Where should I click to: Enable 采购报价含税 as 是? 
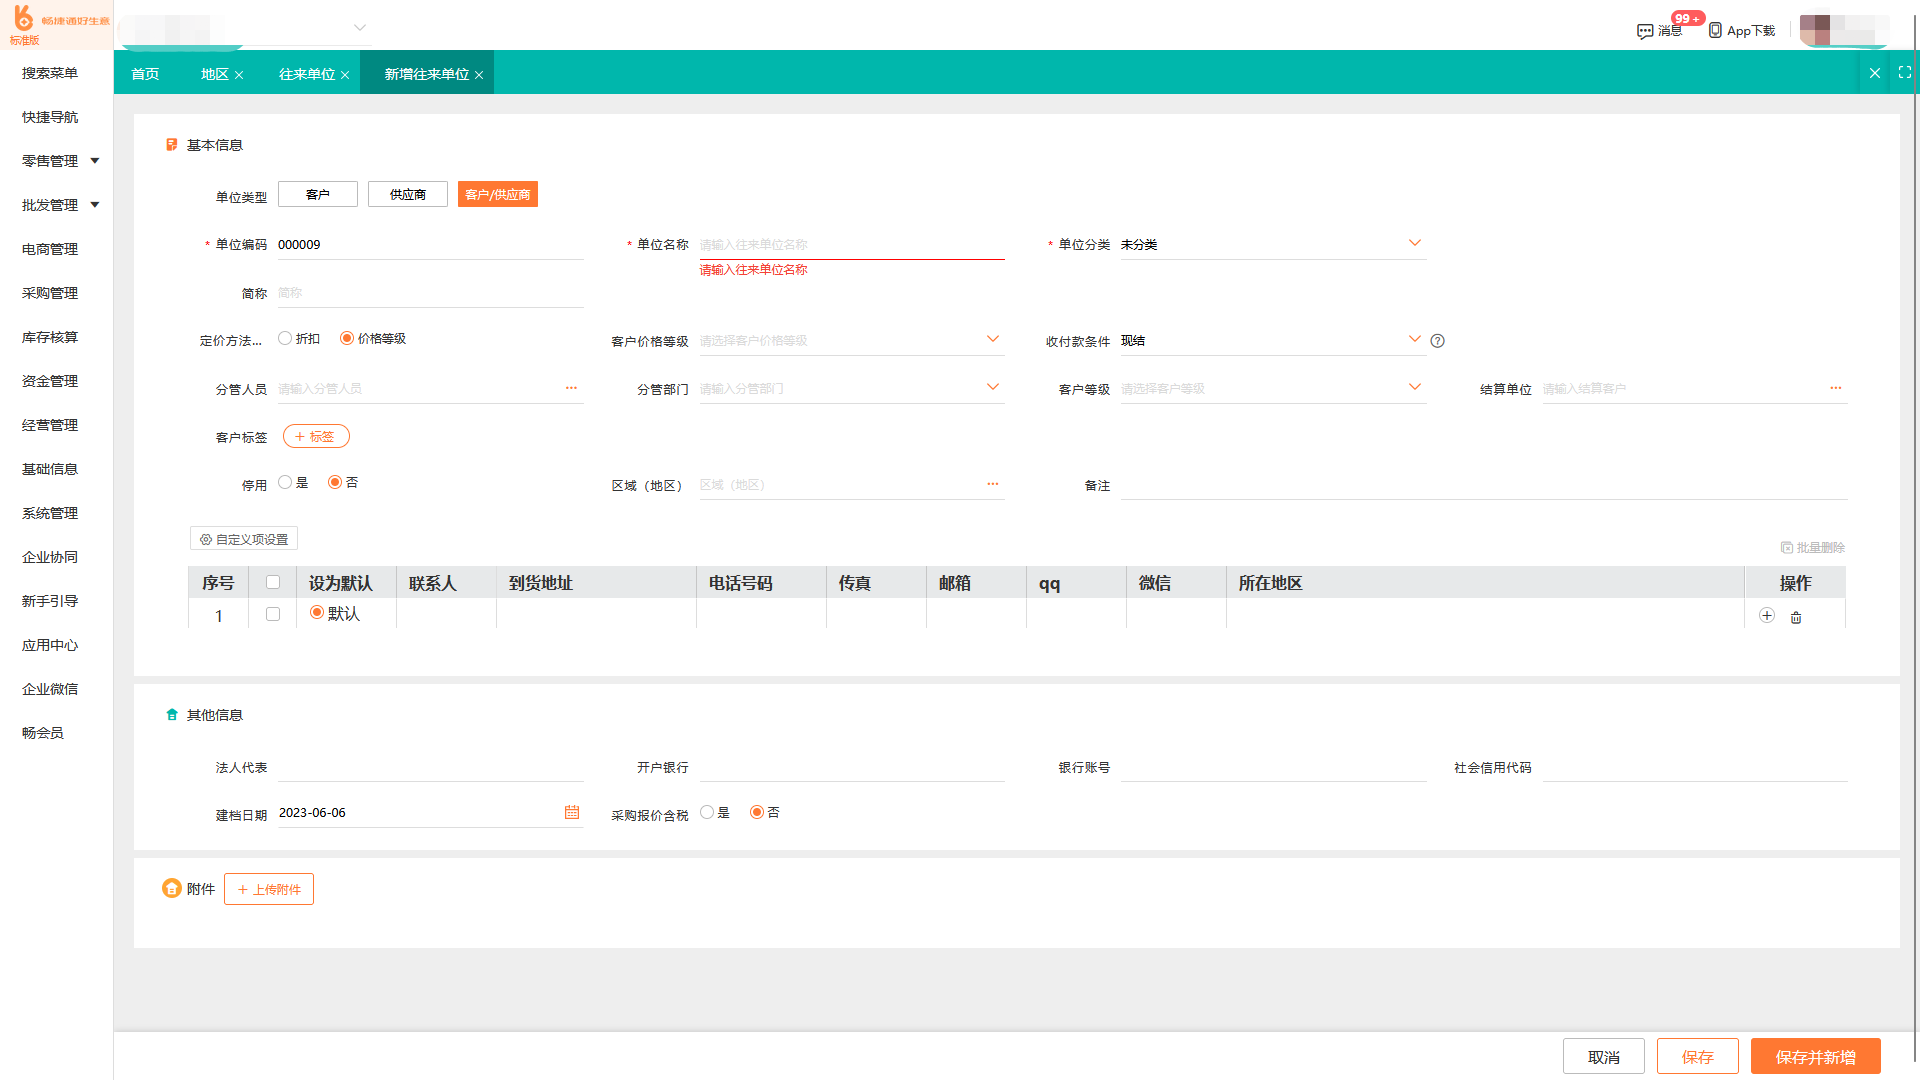[709, 812]
